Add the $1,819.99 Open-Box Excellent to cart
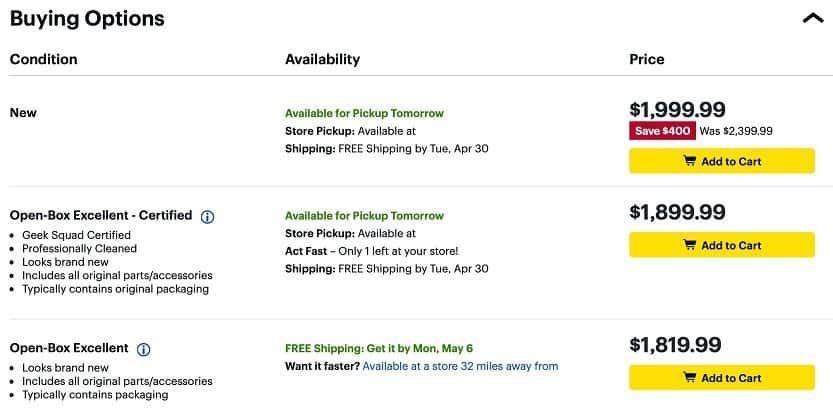 point(722,378)
